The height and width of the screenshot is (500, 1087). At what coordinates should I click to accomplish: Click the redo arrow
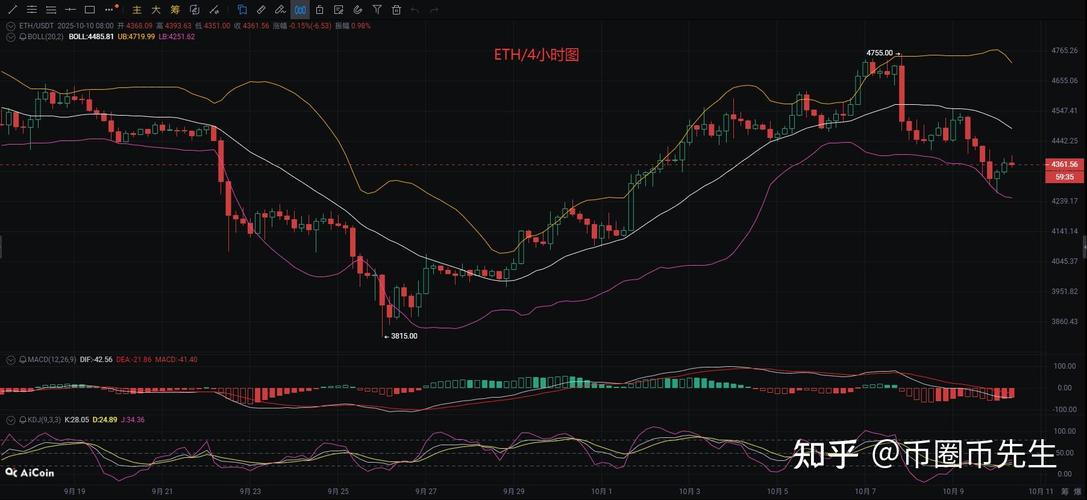pyautogui.click(x=434, y=10)
